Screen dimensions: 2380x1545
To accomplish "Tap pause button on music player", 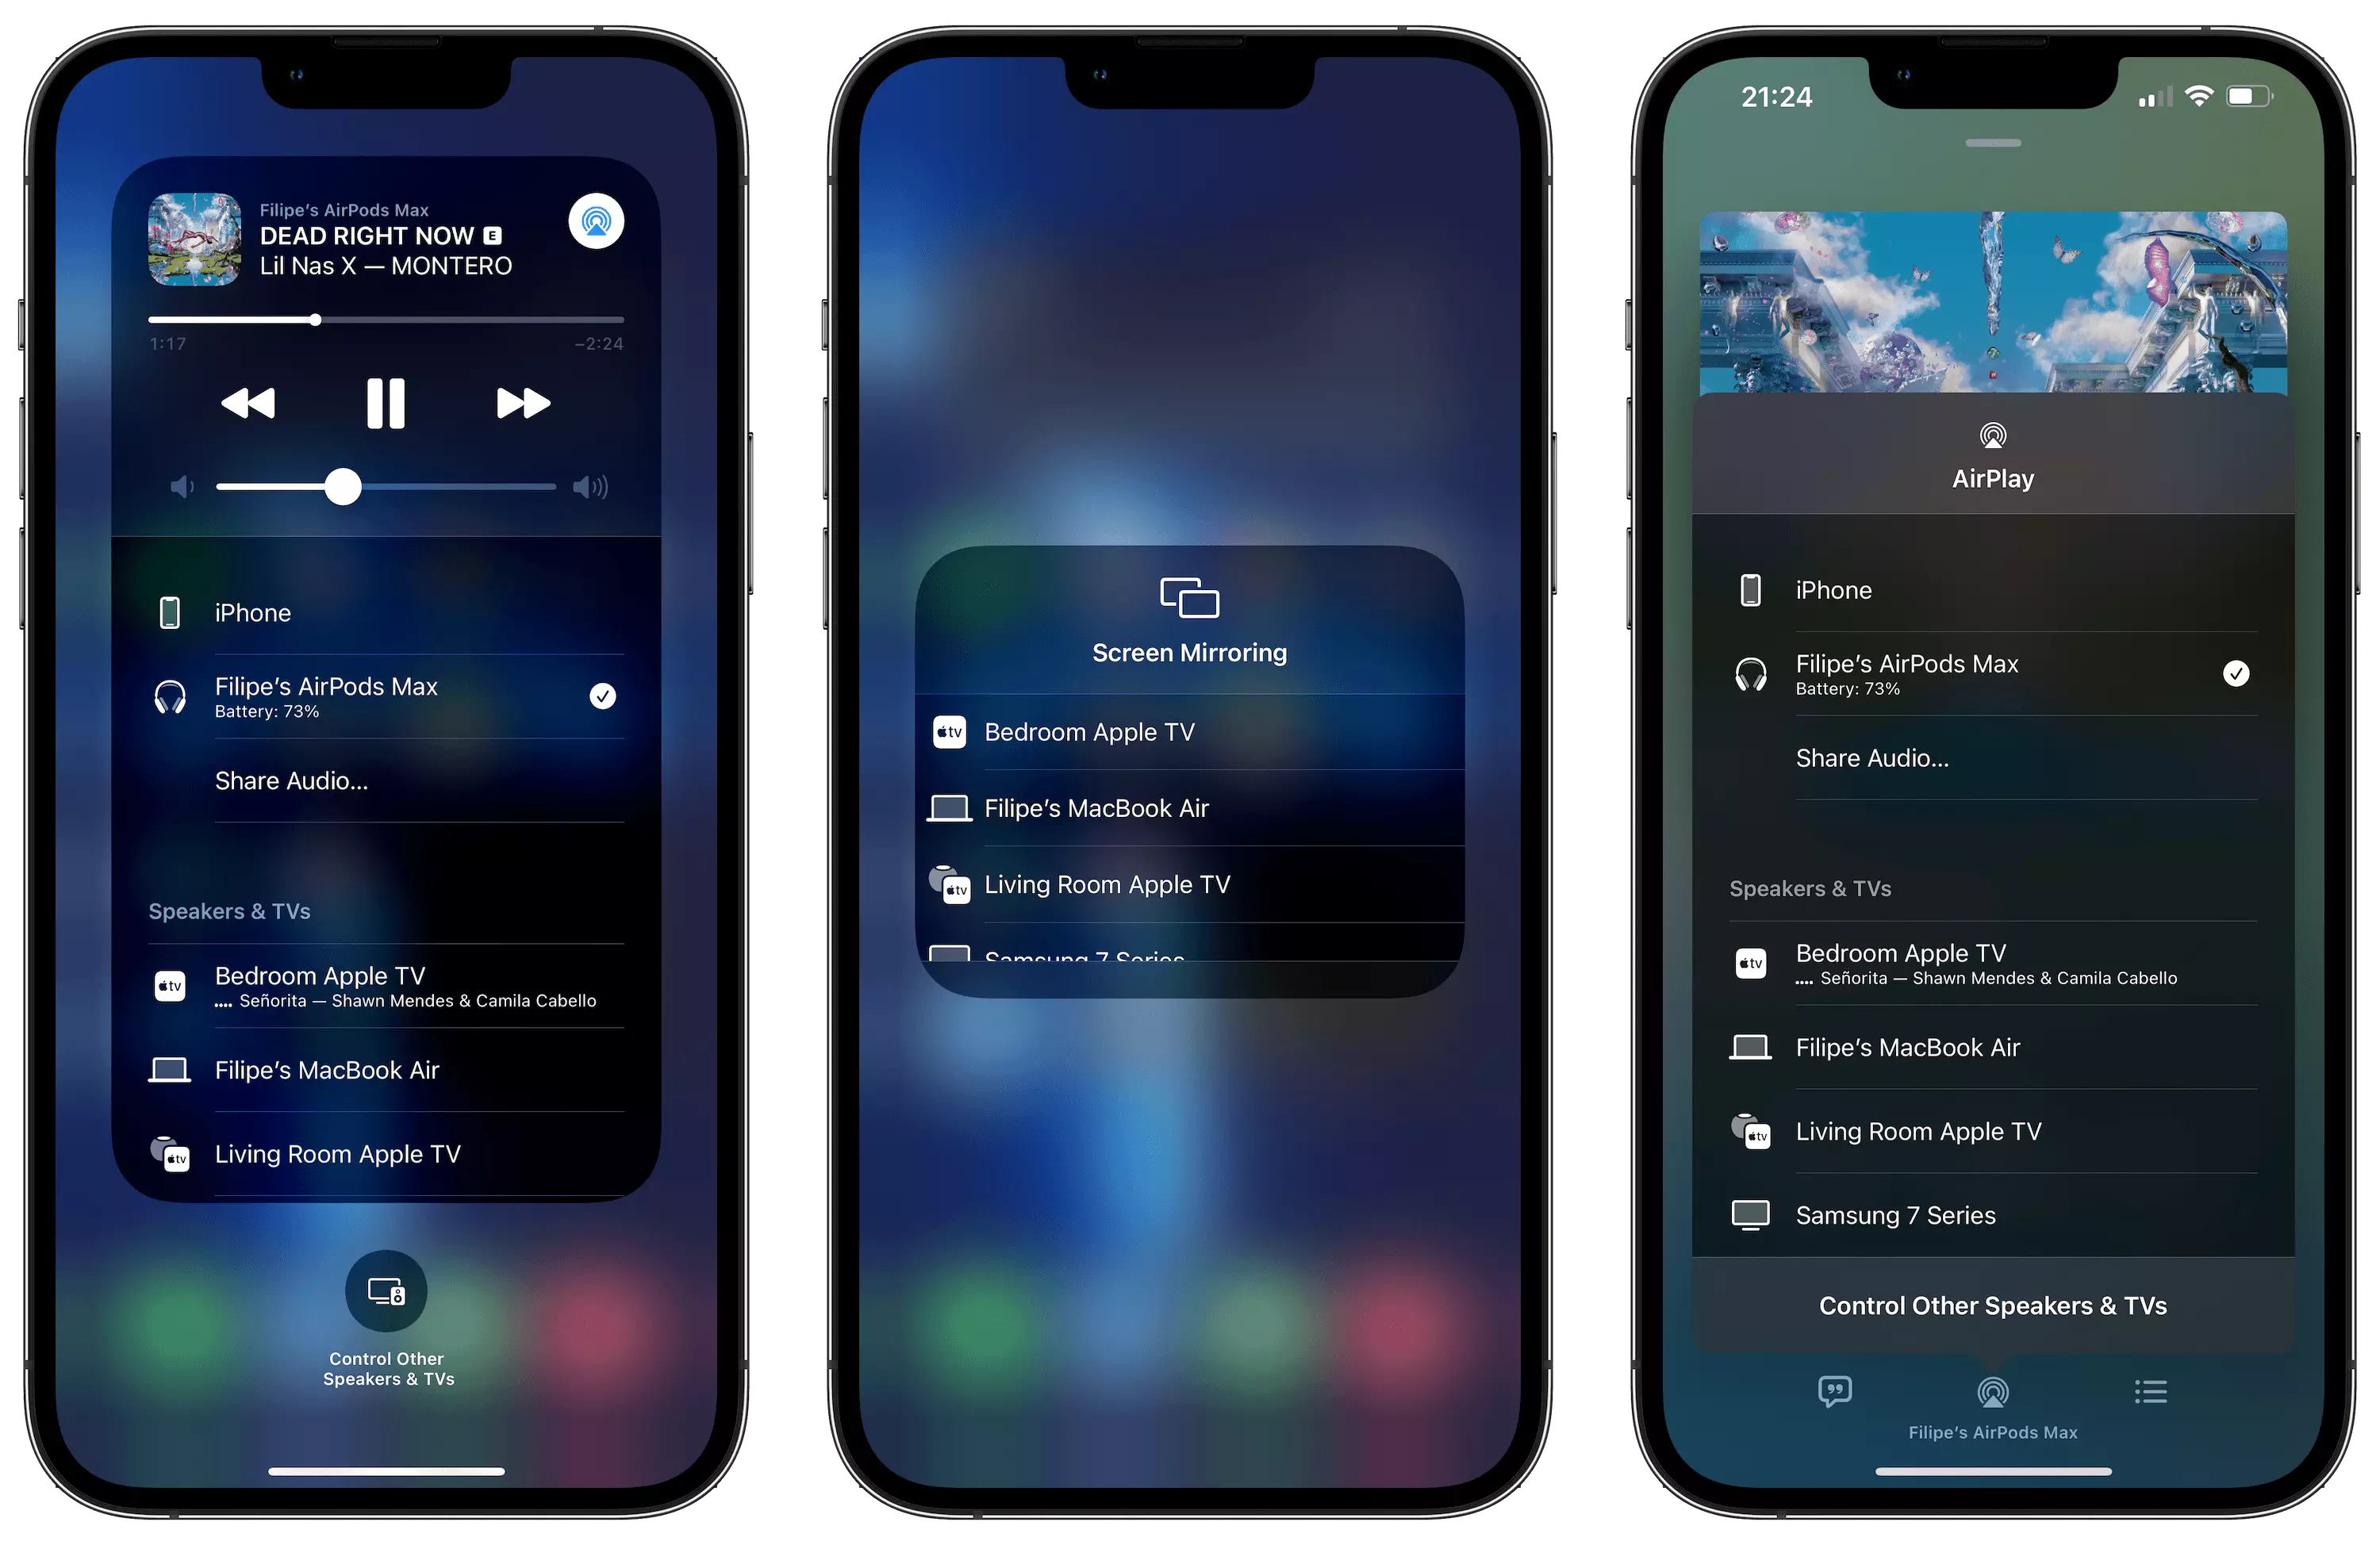I will (385, 408).
